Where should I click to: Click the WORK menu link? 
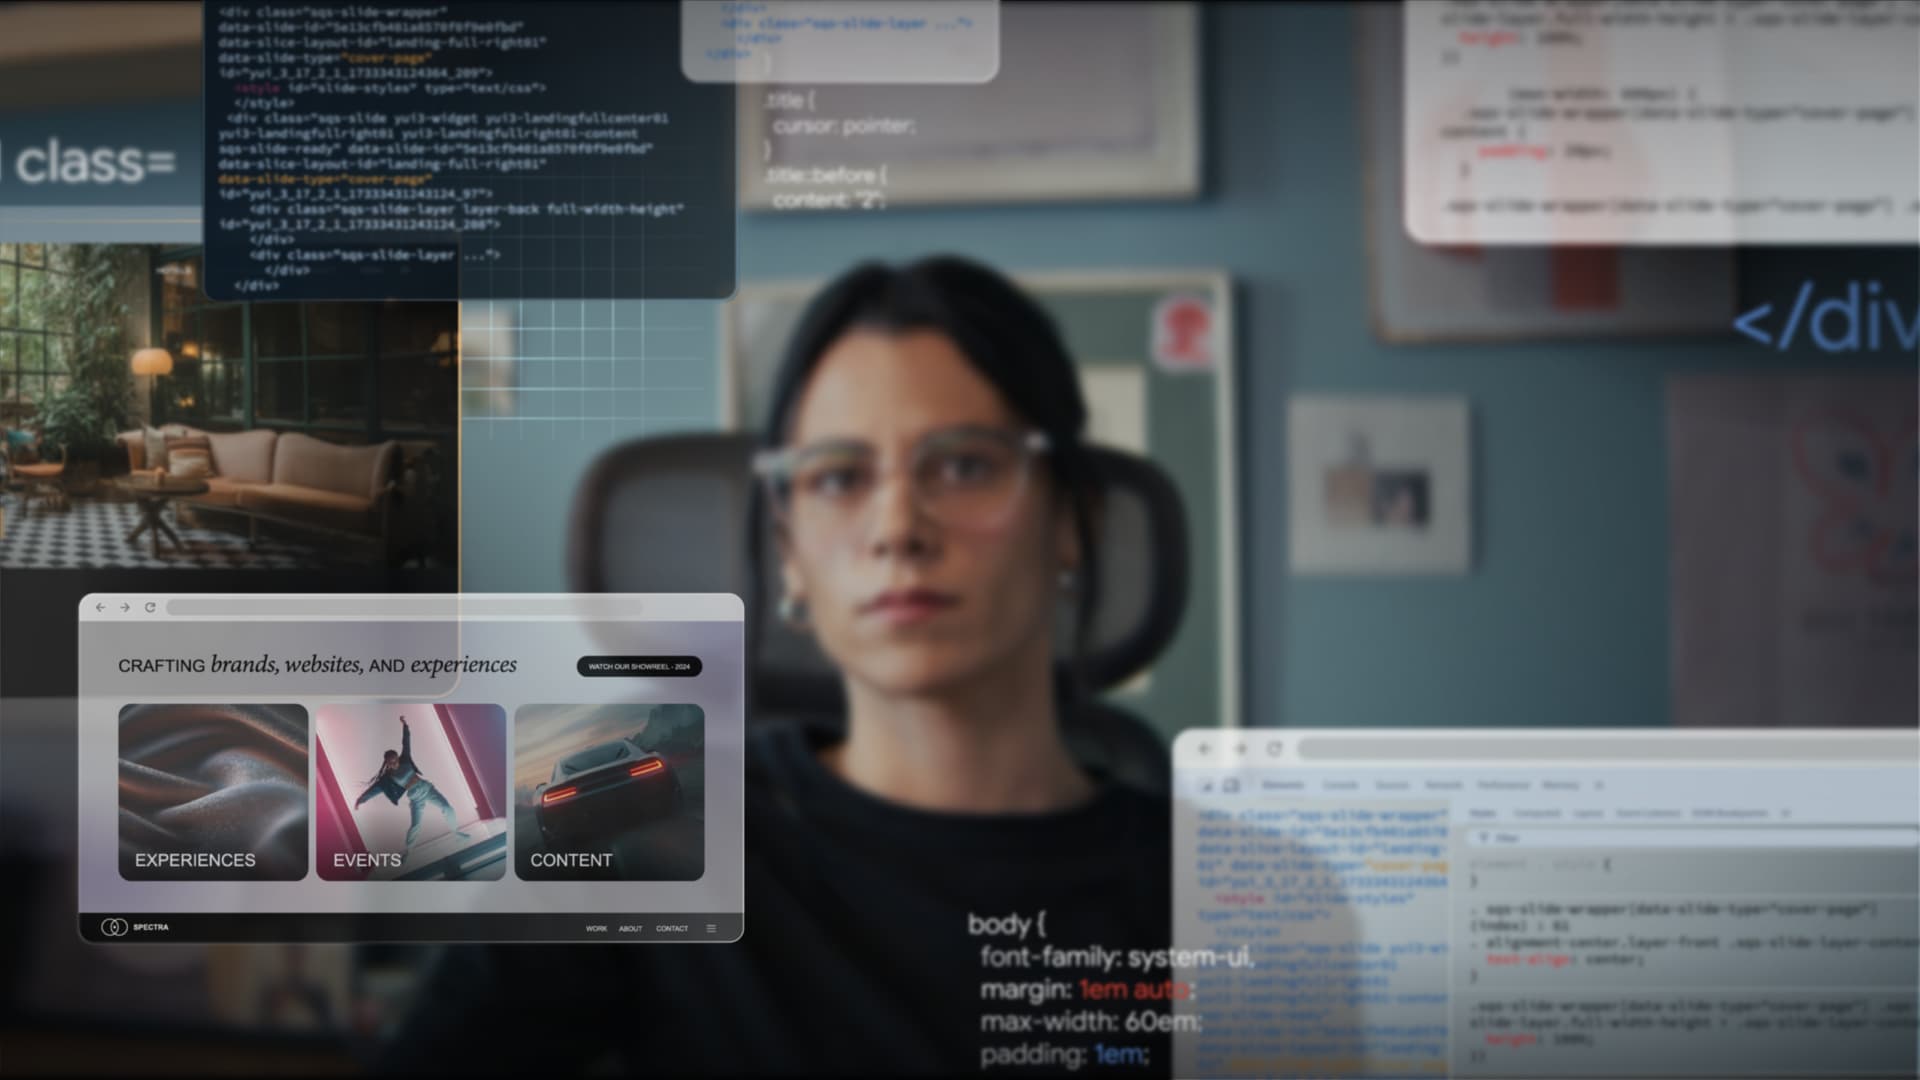click(595, 928)
